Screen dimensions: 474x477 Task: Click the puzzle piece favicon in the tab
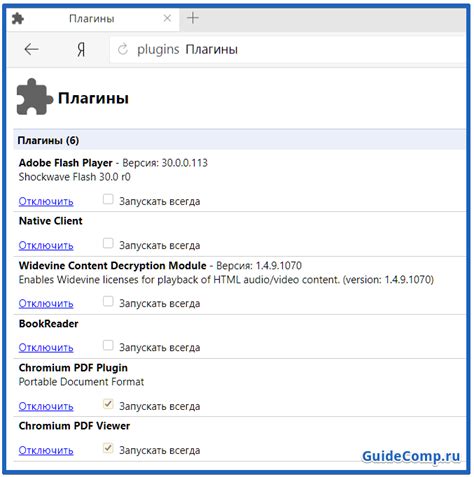[x=18, y=18]
